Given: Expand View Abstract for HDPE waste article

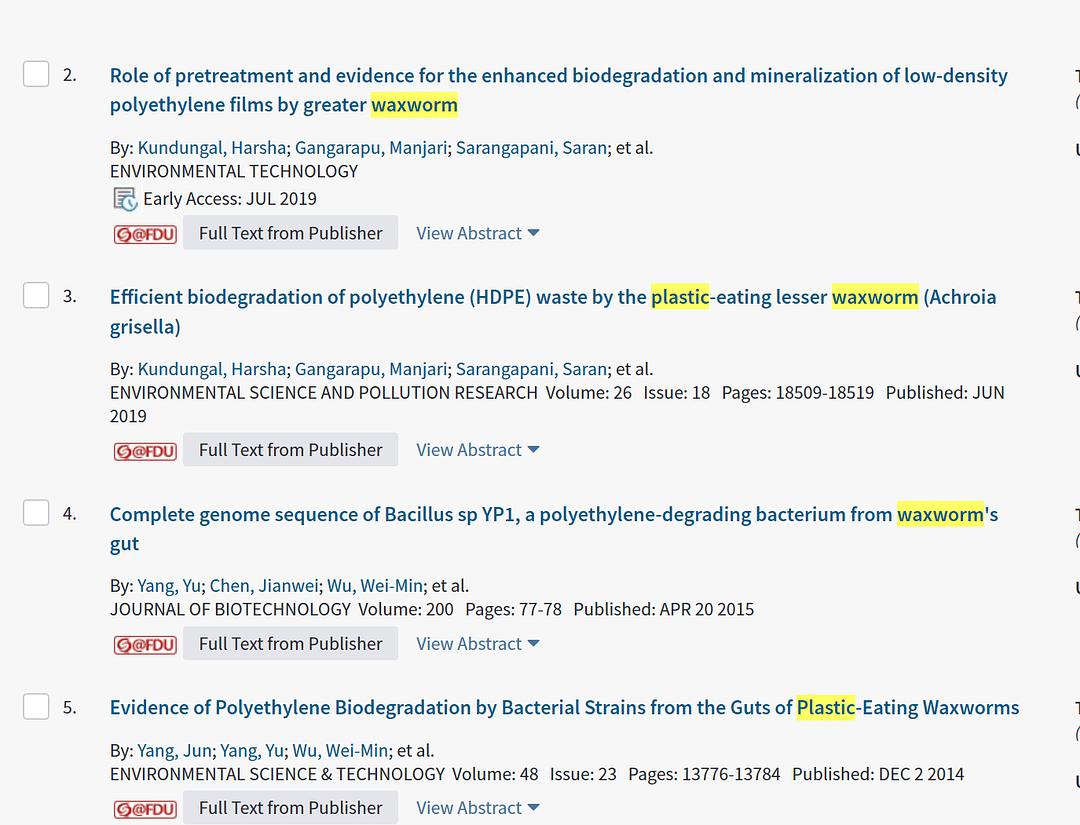Looking at the screenshot, I should [477, 450].
